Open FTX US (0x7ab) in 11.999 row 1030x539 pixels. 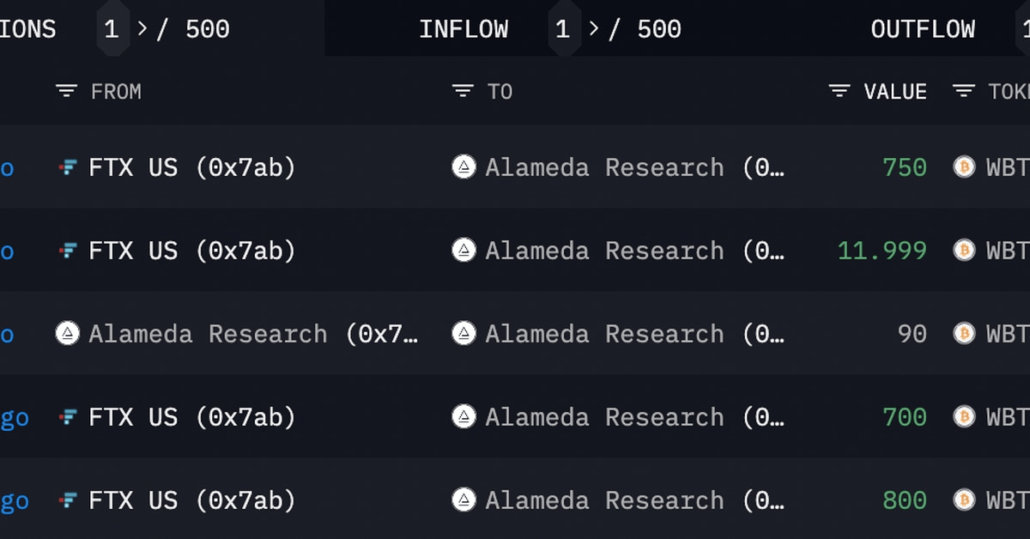click(x=192, y=251)
